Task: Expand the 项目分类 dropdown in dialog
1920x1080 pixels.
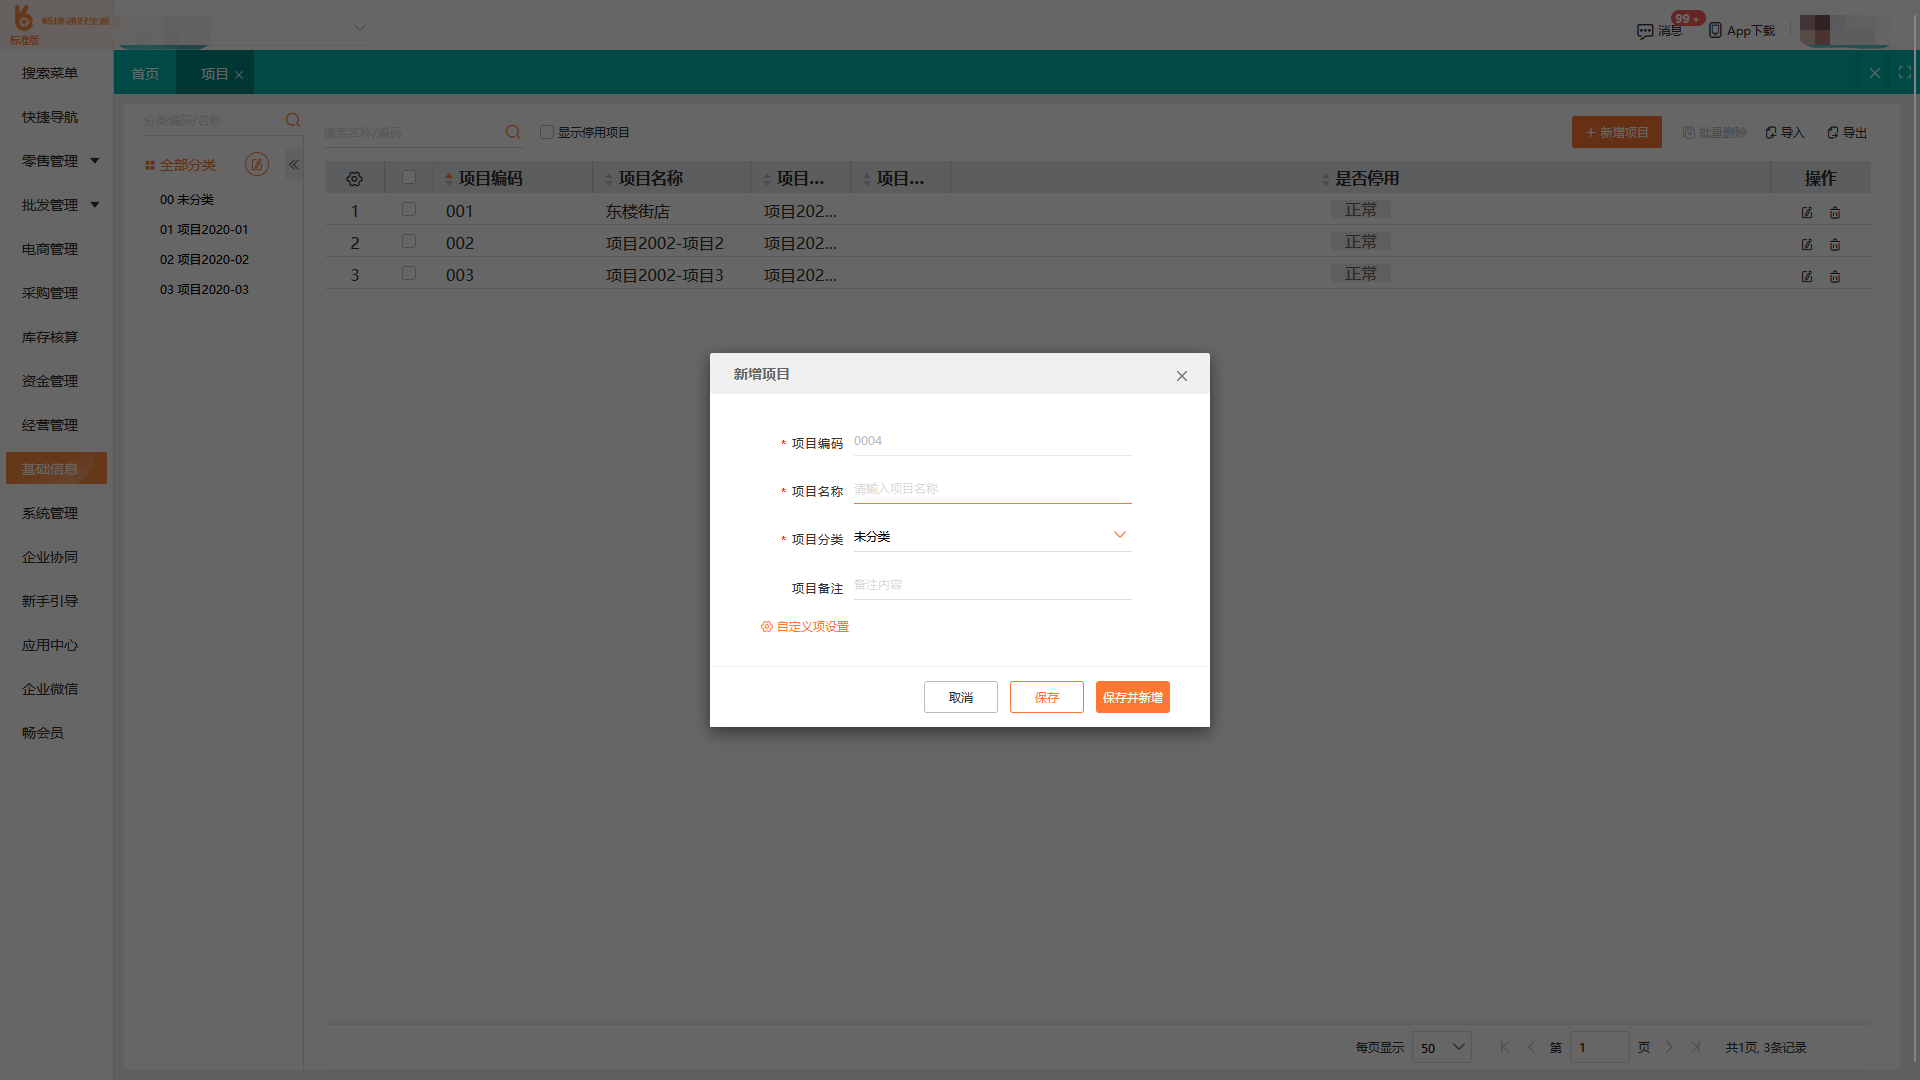Action: [x=1120, y=535]
